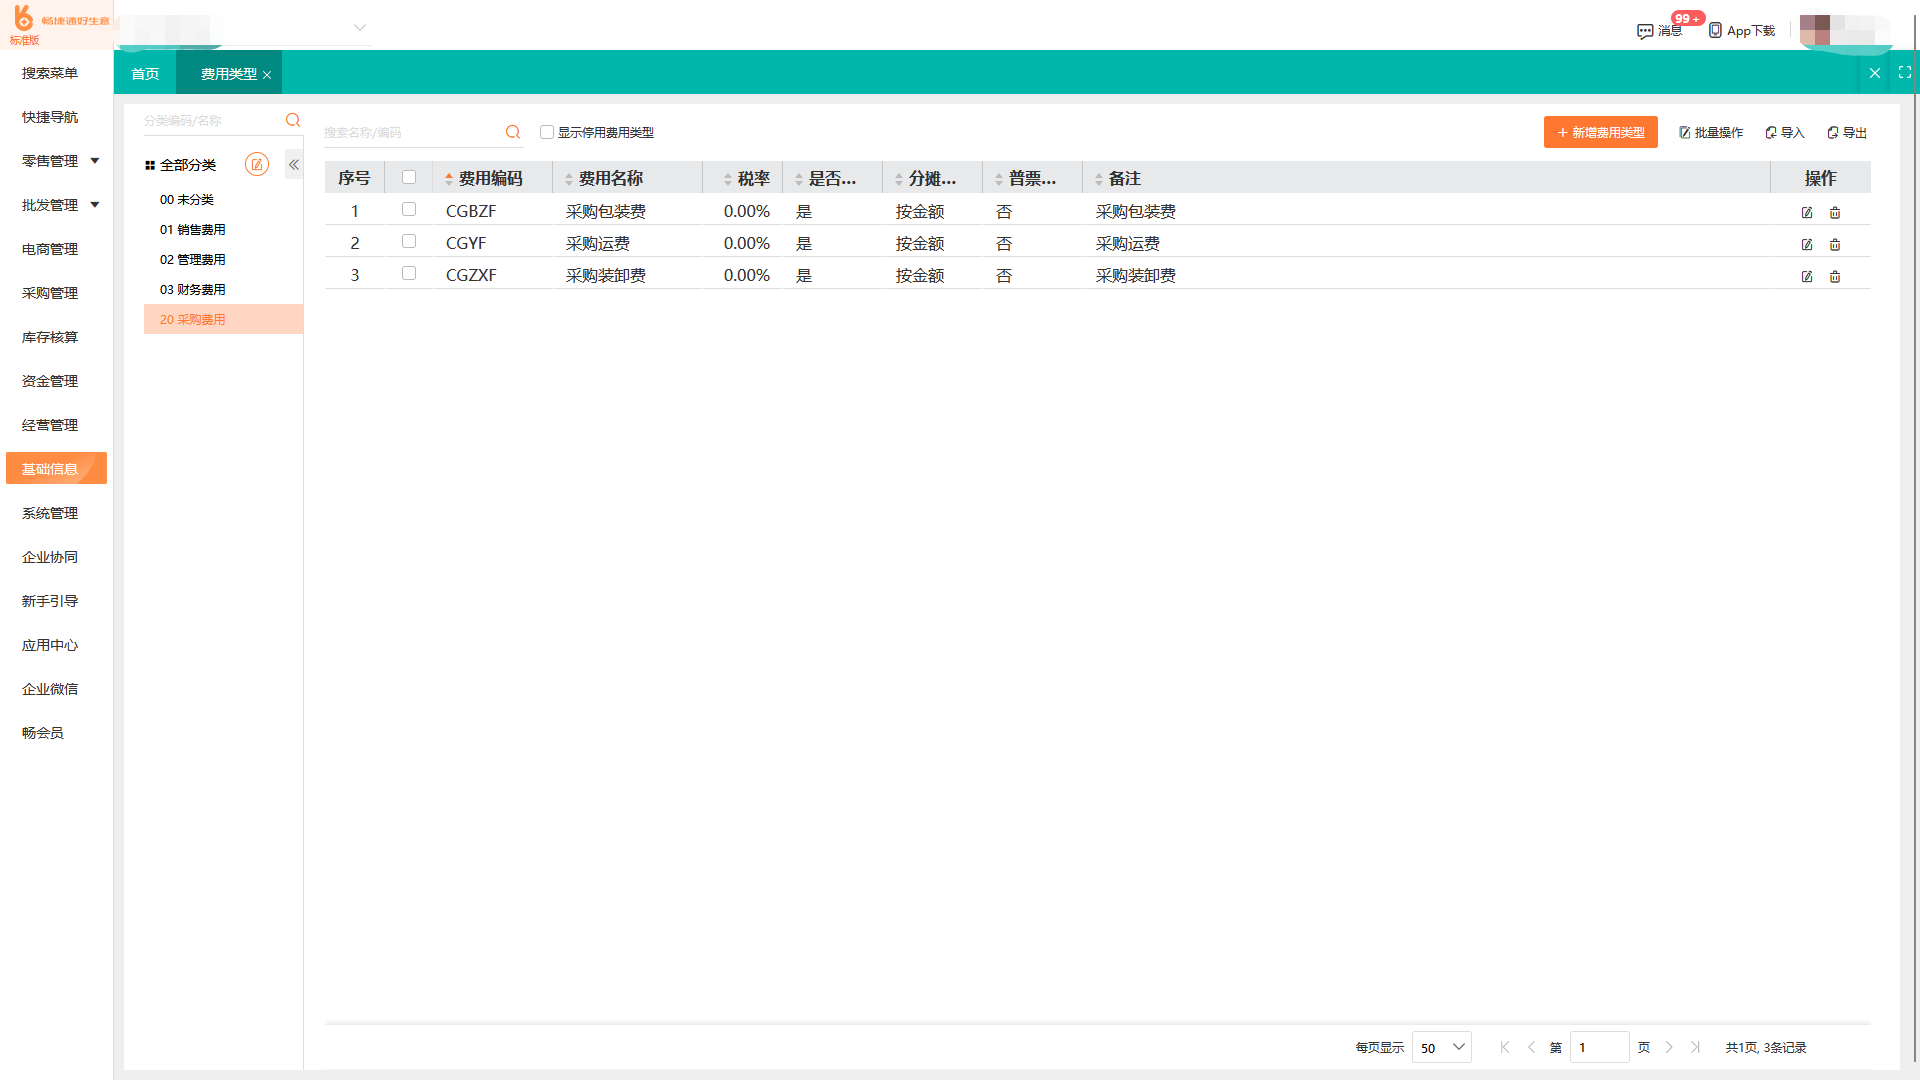Check the checkbox for row 2

coord(409,243)
